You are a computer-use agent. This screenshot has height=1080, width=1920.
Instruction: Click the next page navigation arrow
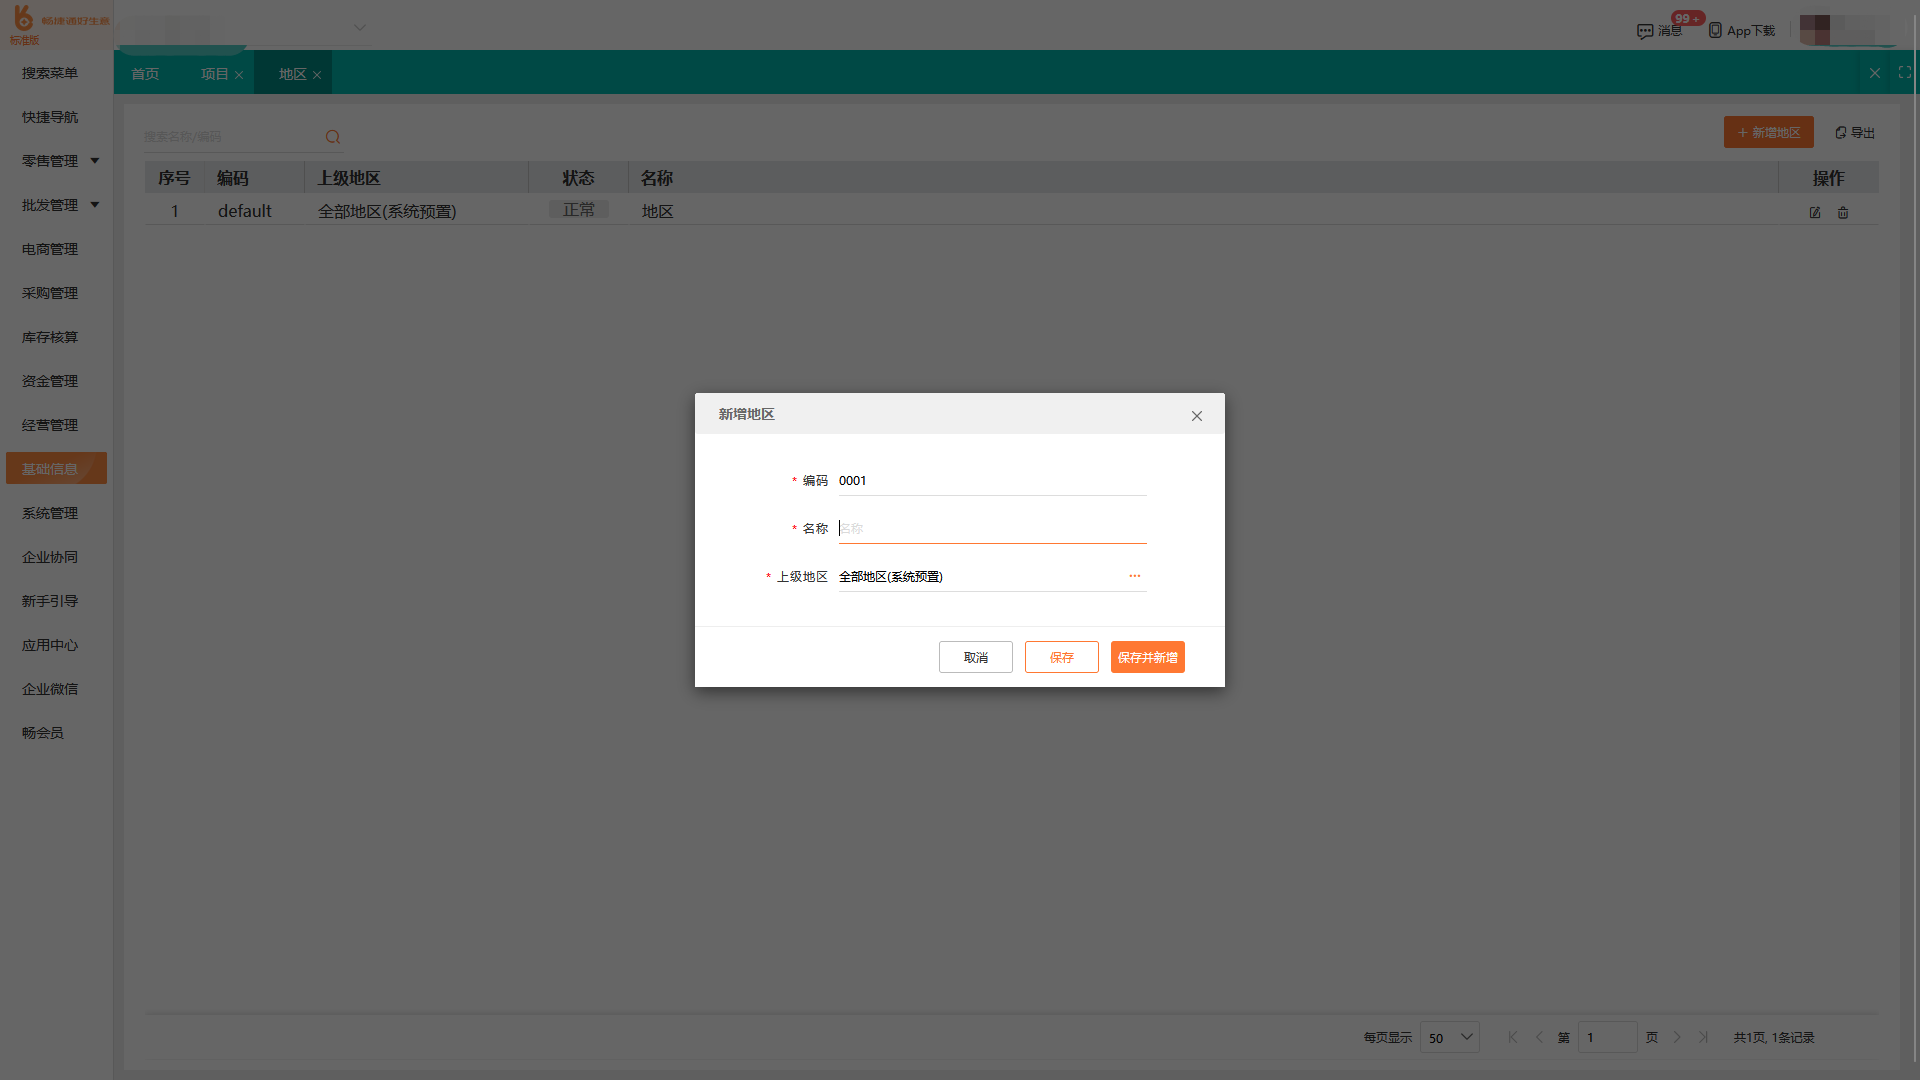click(x=1677, y=1036)
